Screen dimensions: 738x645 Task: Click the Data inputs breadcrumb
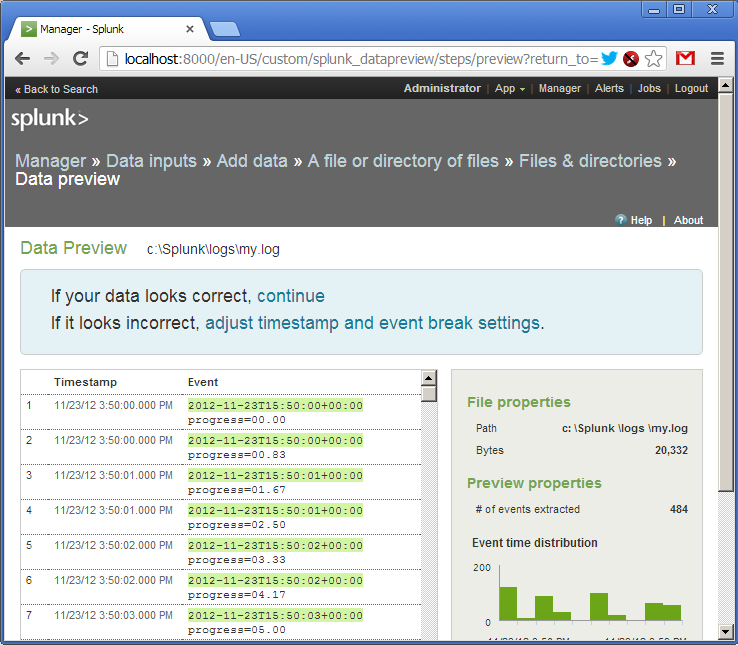[x=151, y=161]
